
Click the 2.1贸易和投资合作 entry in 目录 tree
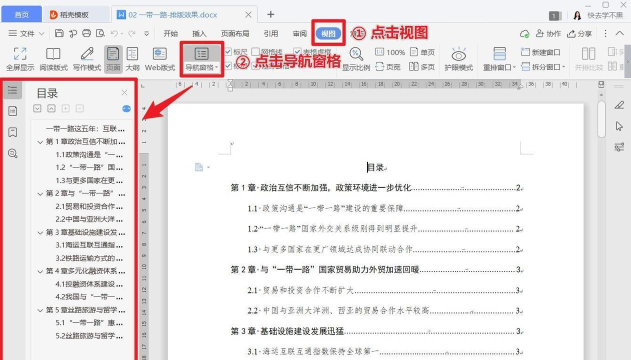tap(89, 206)
